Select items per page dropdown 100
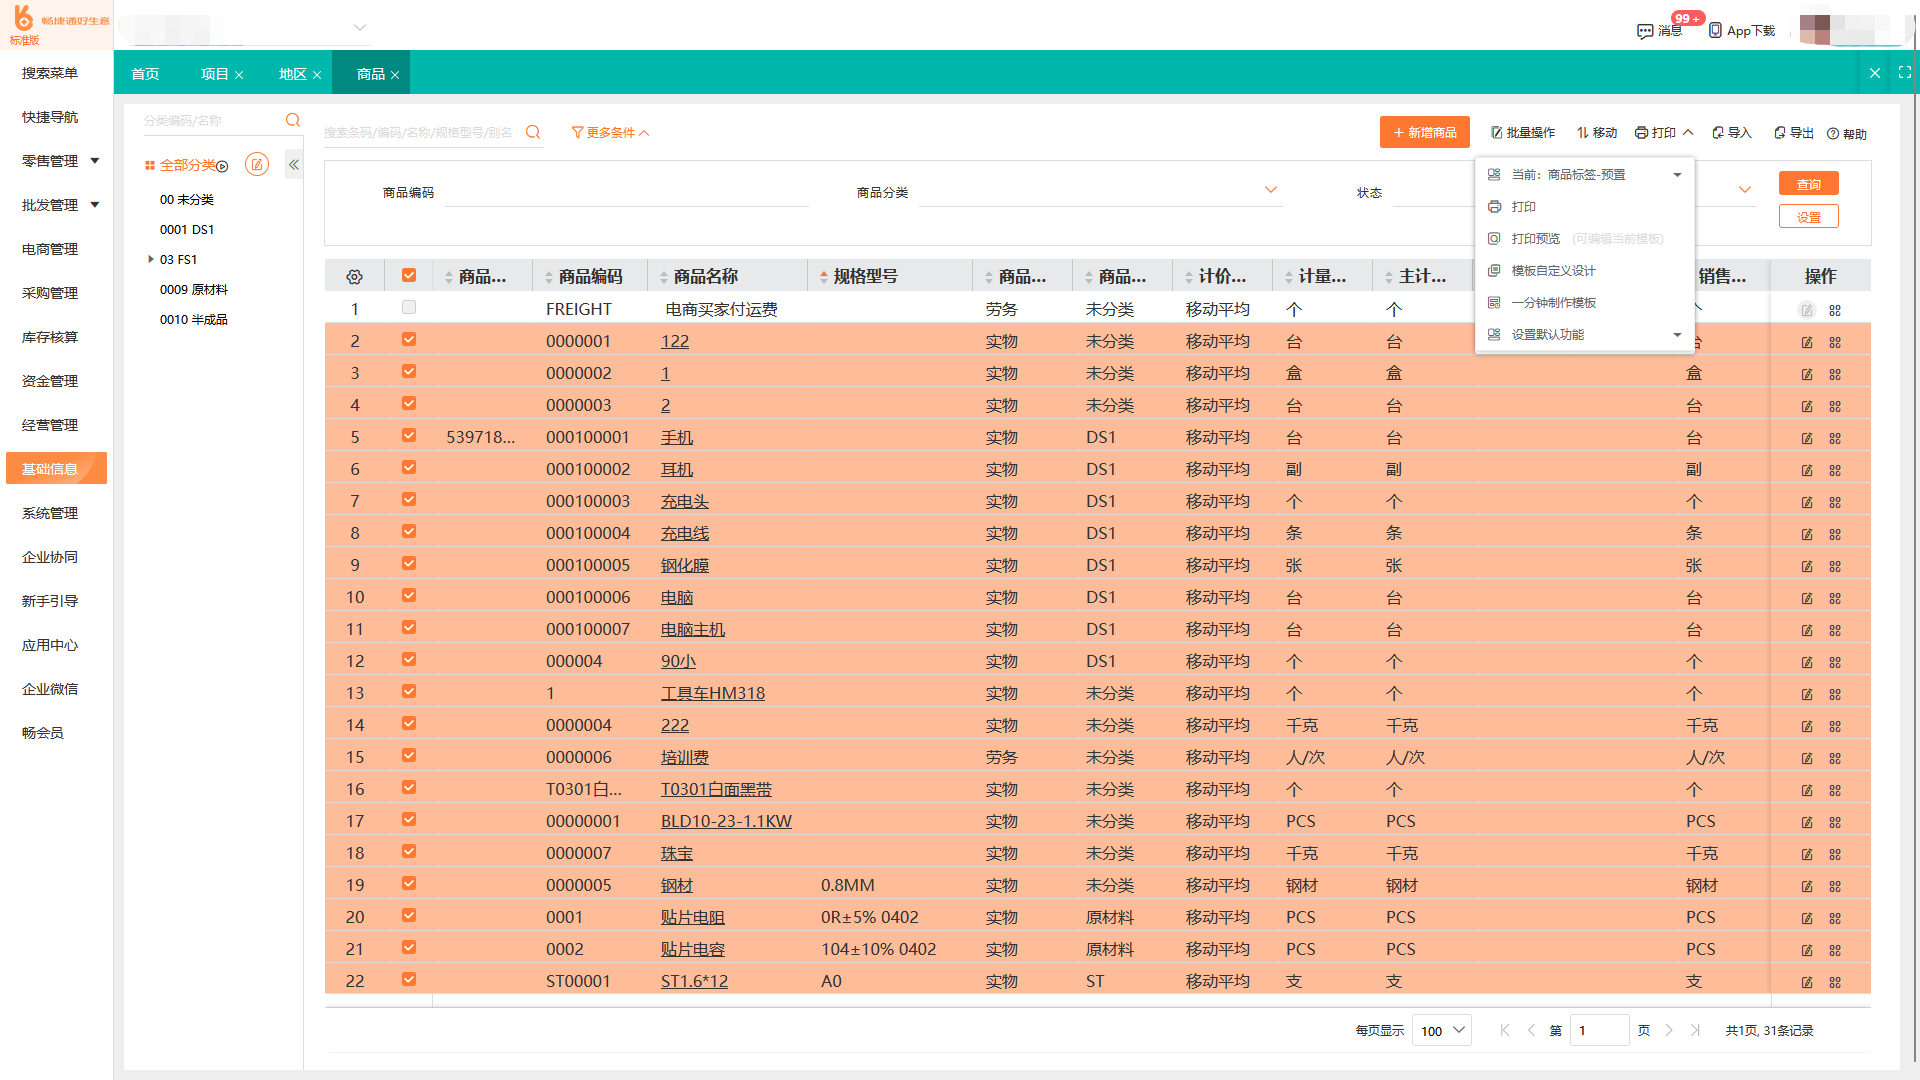The image size is (1920, 1080). [1439, 1030]
